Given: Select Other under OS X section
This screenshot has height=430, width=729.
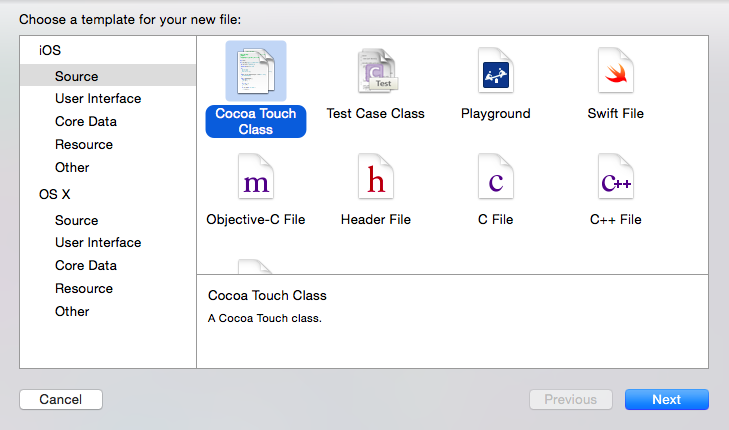Looking at the screenshot, I should pos(72,312).
